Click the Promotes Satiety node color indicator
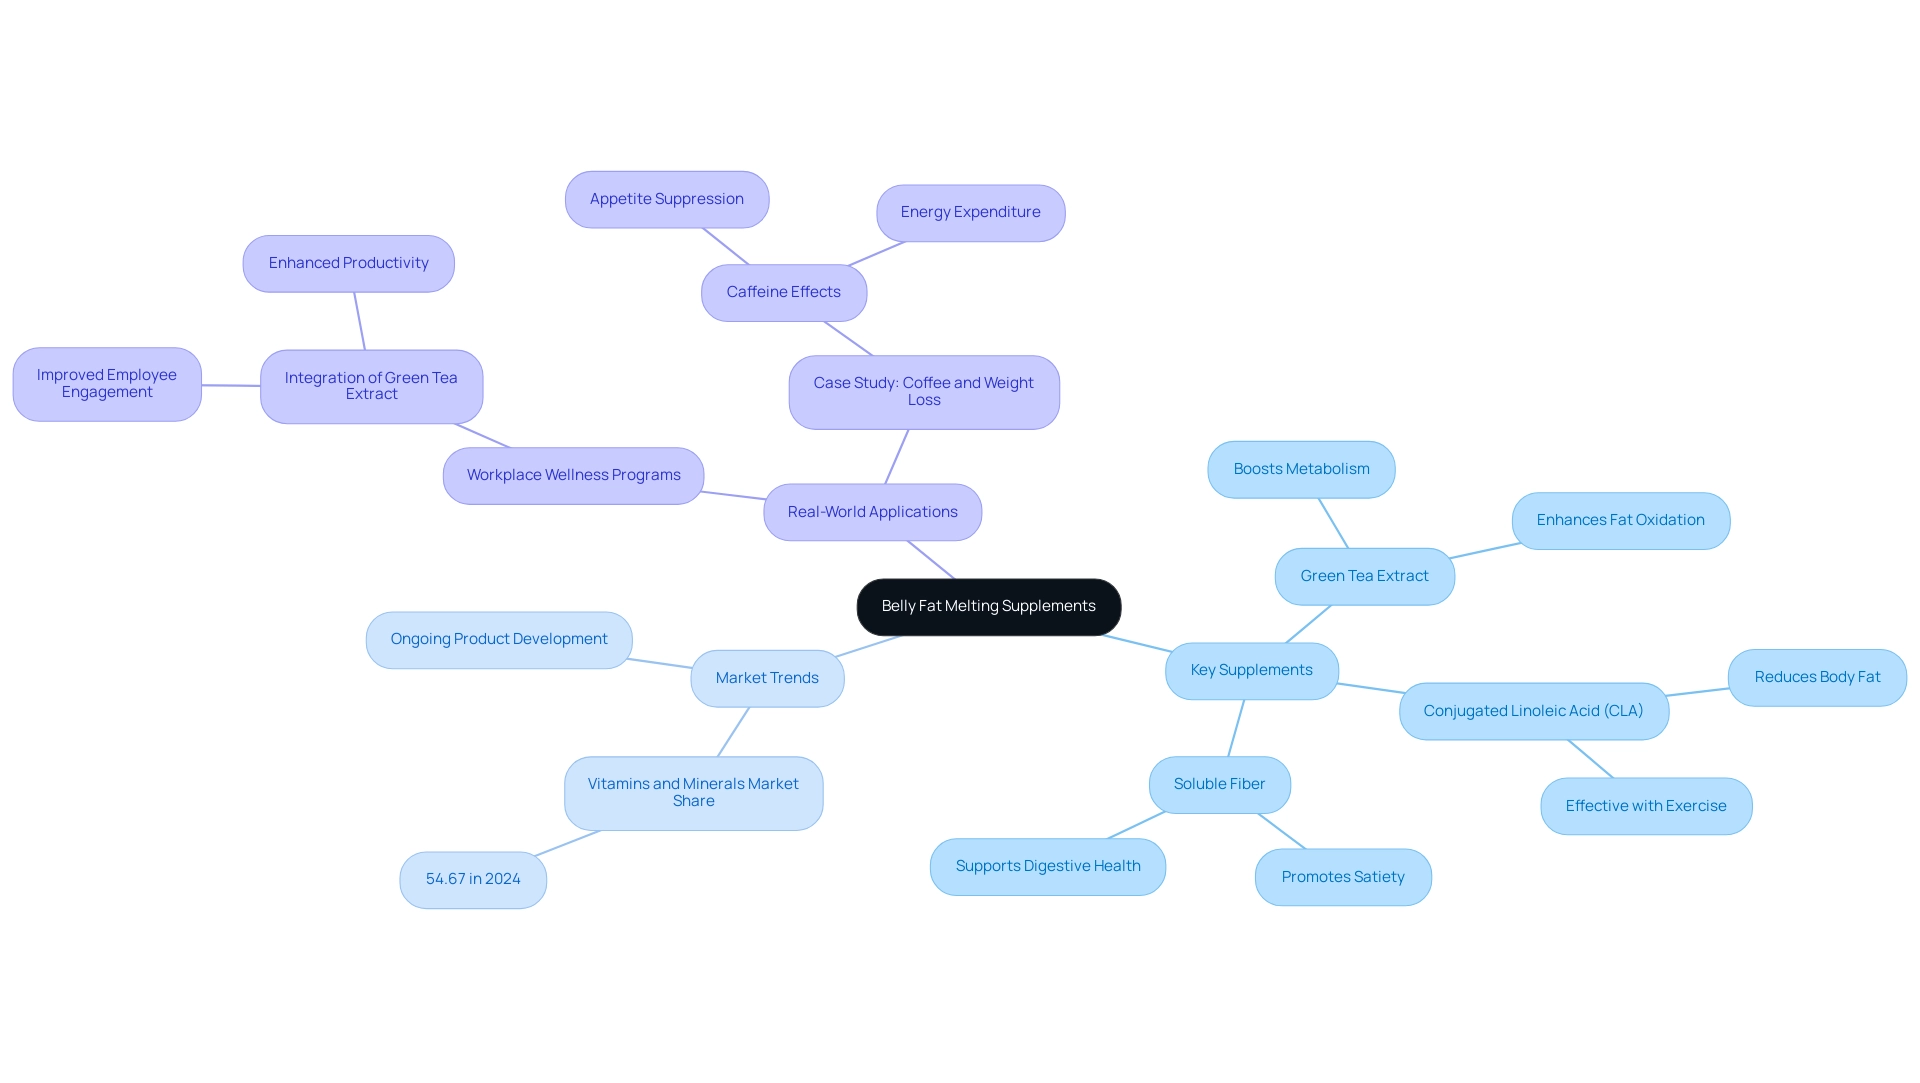1920x1083 pixels. click(1342, 876)
